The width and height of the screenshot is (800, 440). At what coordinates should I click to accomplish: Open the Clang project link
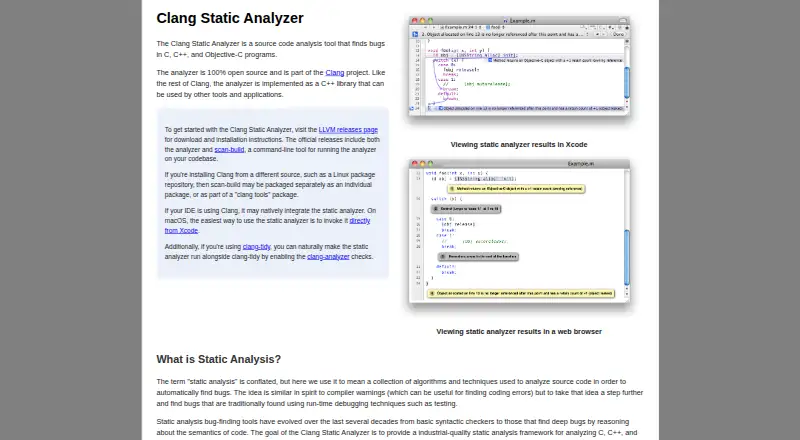(335, 72)
